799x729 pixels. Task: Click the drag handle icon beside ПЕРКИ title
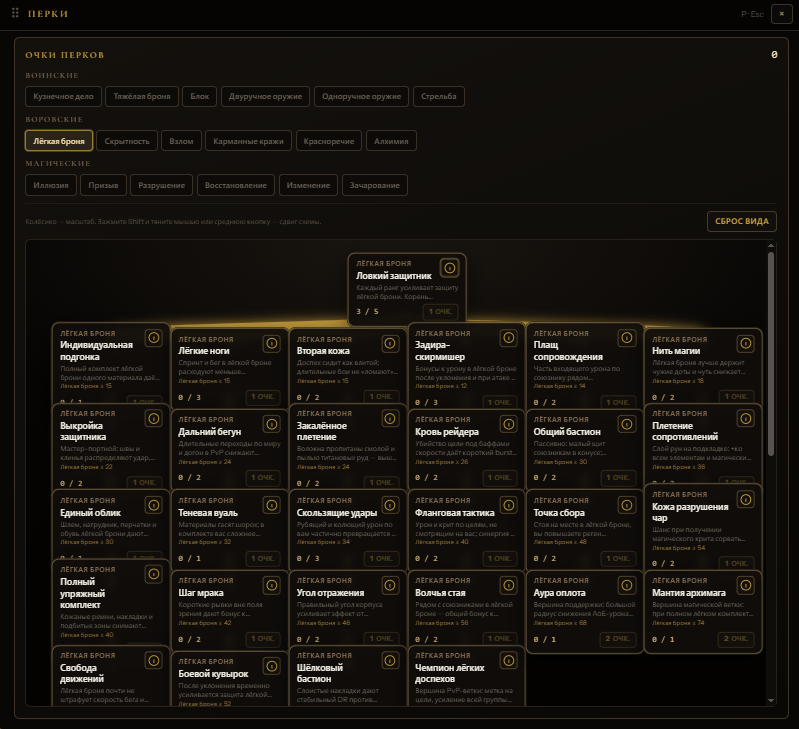coord(15,14)
